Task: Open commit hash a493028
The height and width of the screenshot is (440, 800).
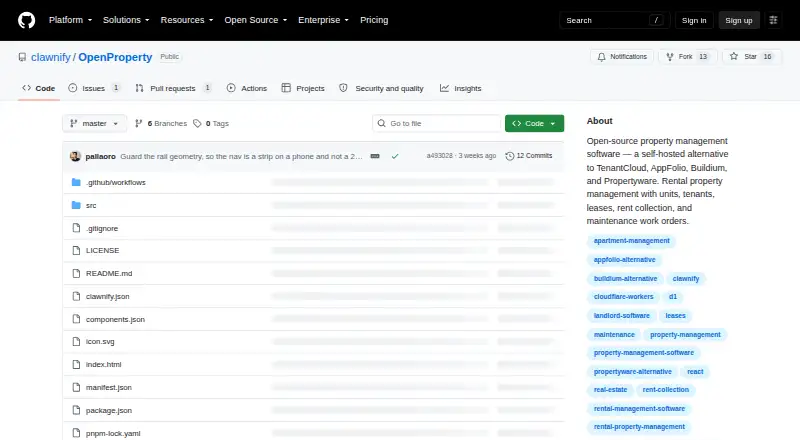Action: pos(439,156)
